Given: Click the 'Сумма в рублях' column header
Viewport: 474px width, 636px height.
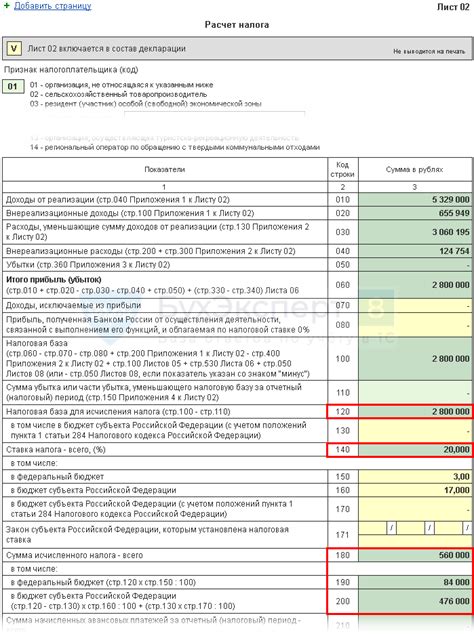Looking at the screenshot, I should (x=414, y=169).
